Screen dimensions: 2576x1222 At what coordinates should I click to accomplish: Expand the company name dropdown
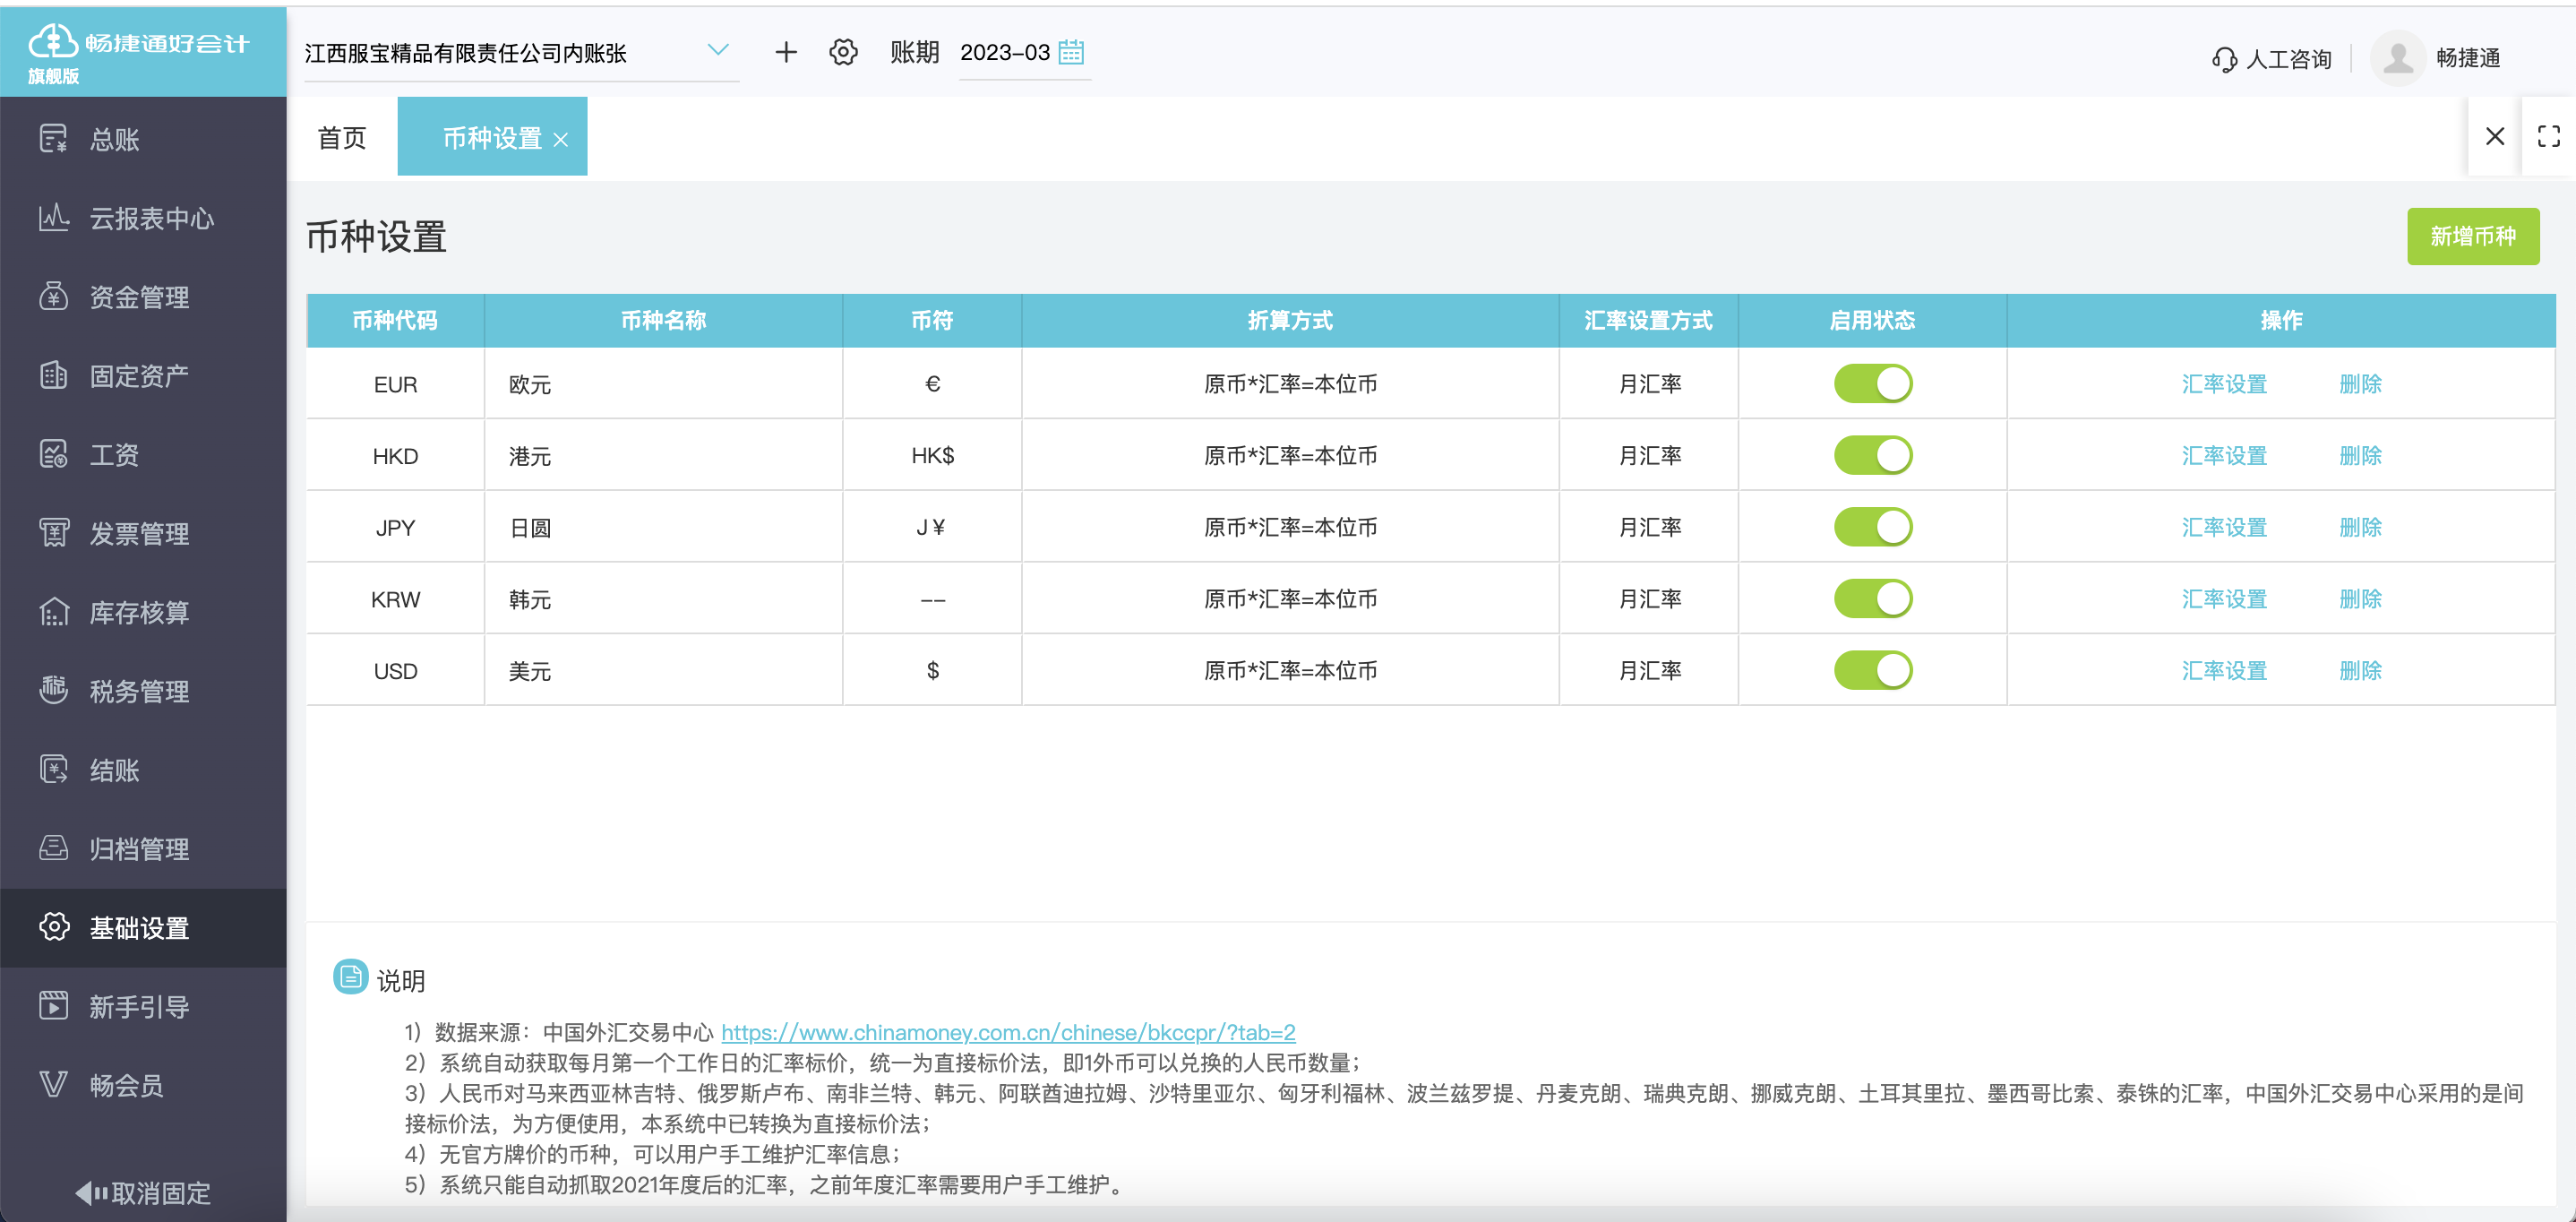[x=715, y=53]
